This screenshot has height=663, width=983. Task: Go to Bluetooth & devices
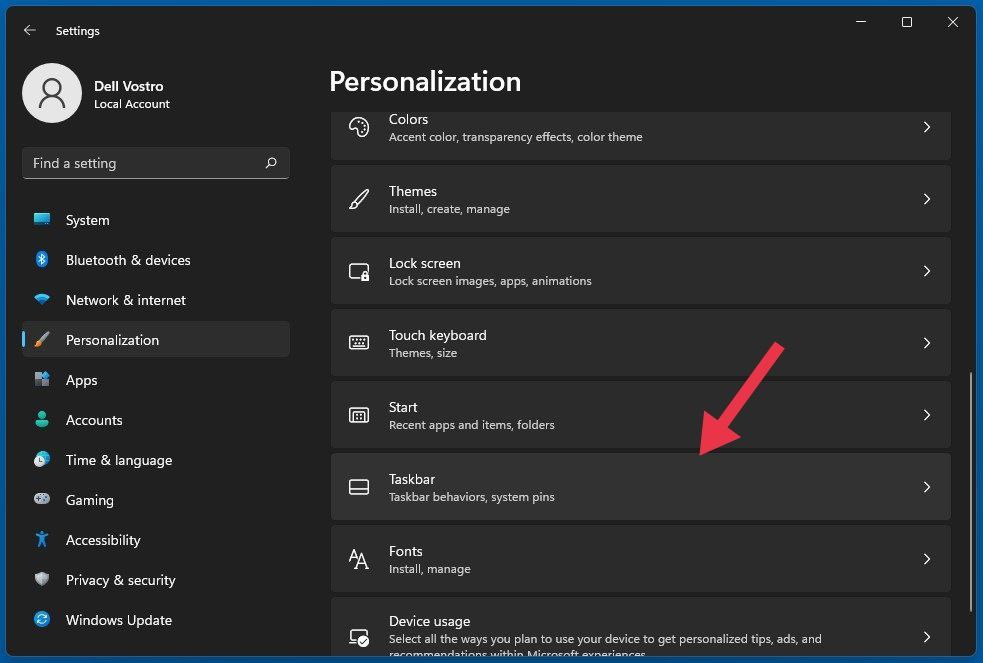155,260
